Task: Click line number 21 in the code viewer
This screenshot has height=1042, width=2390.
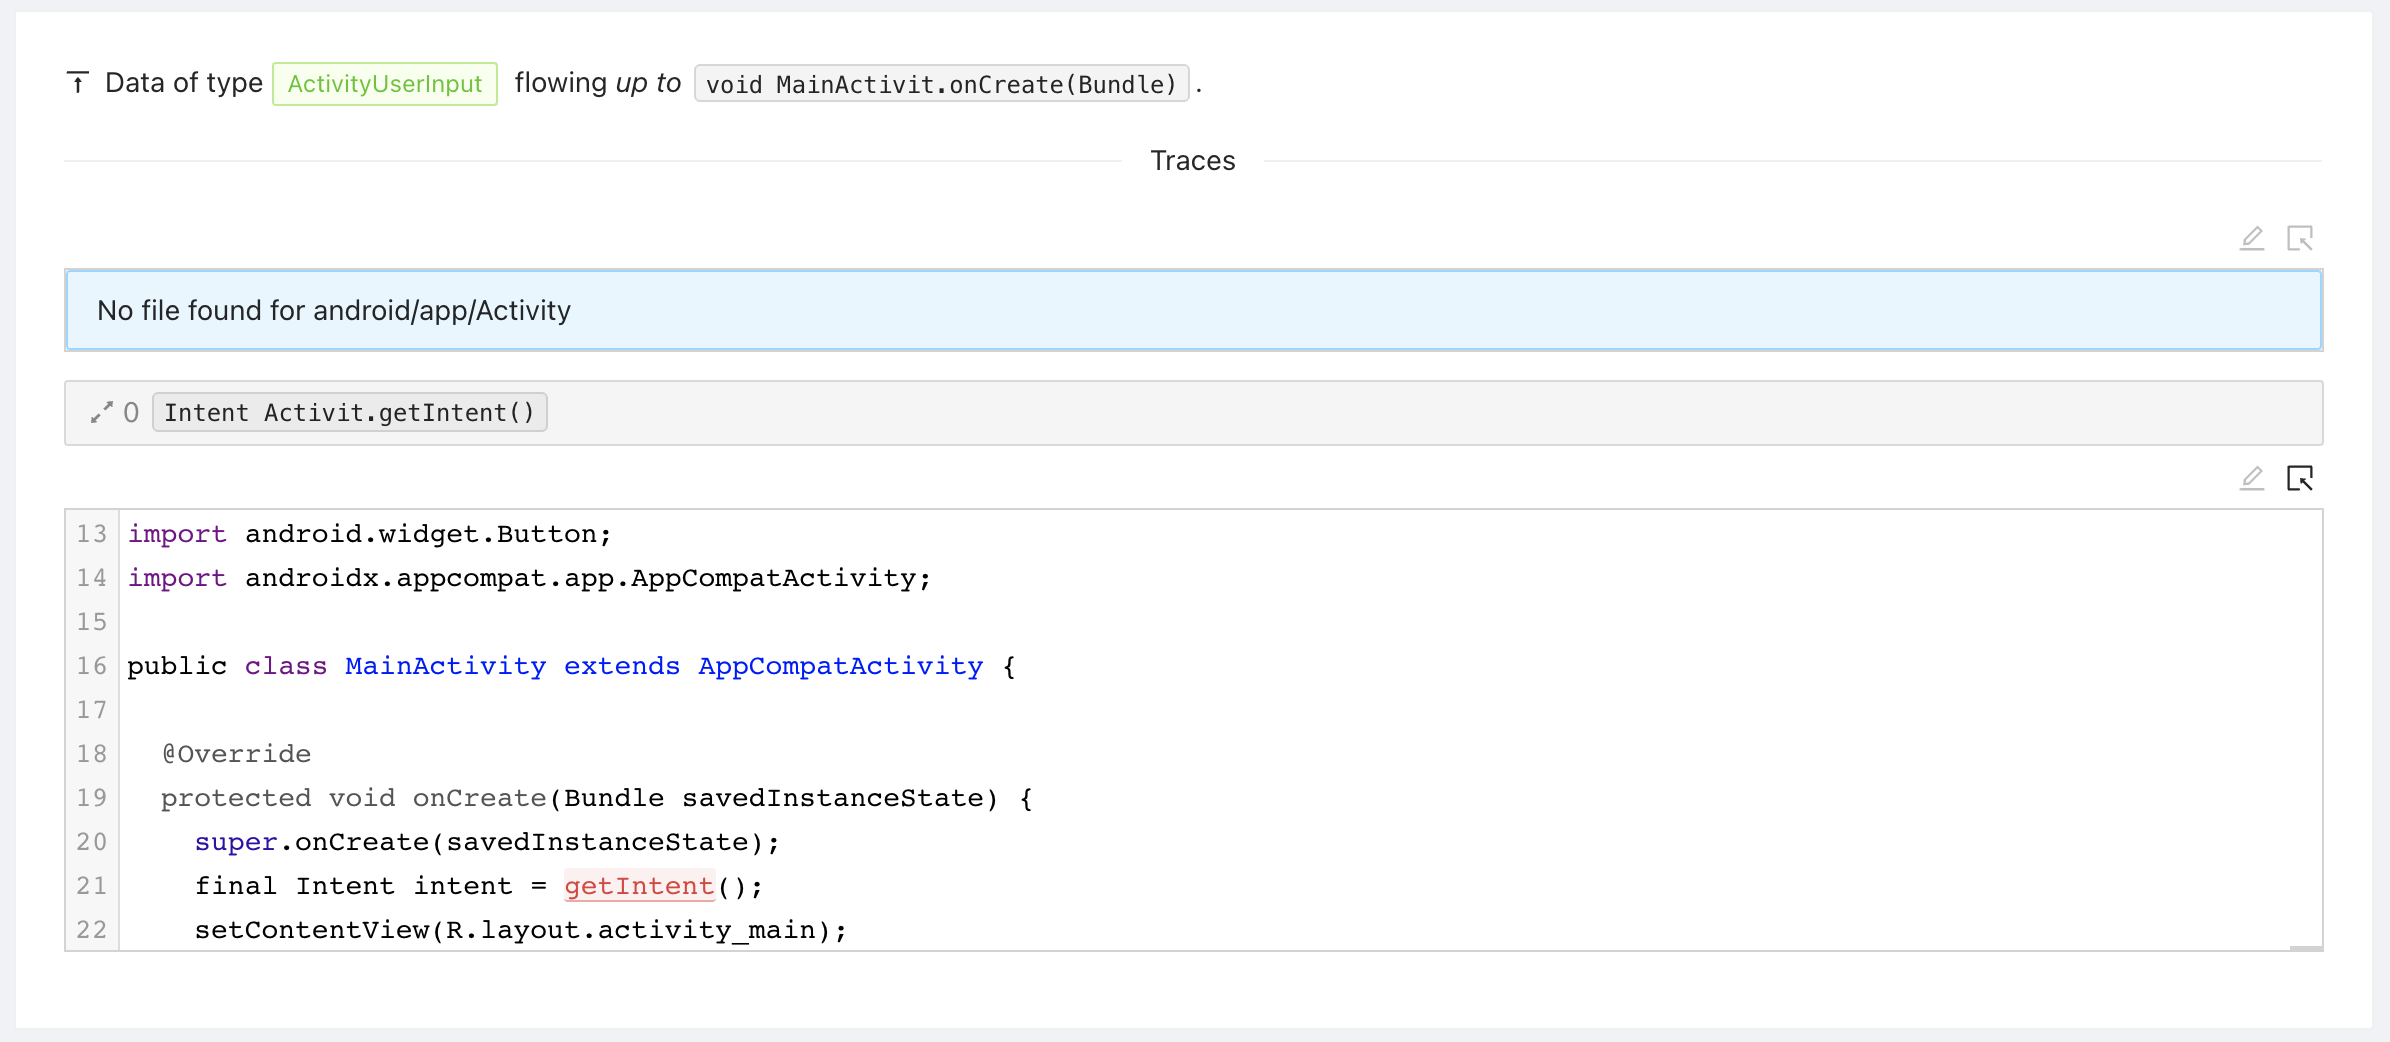Action: click(90, 885)
